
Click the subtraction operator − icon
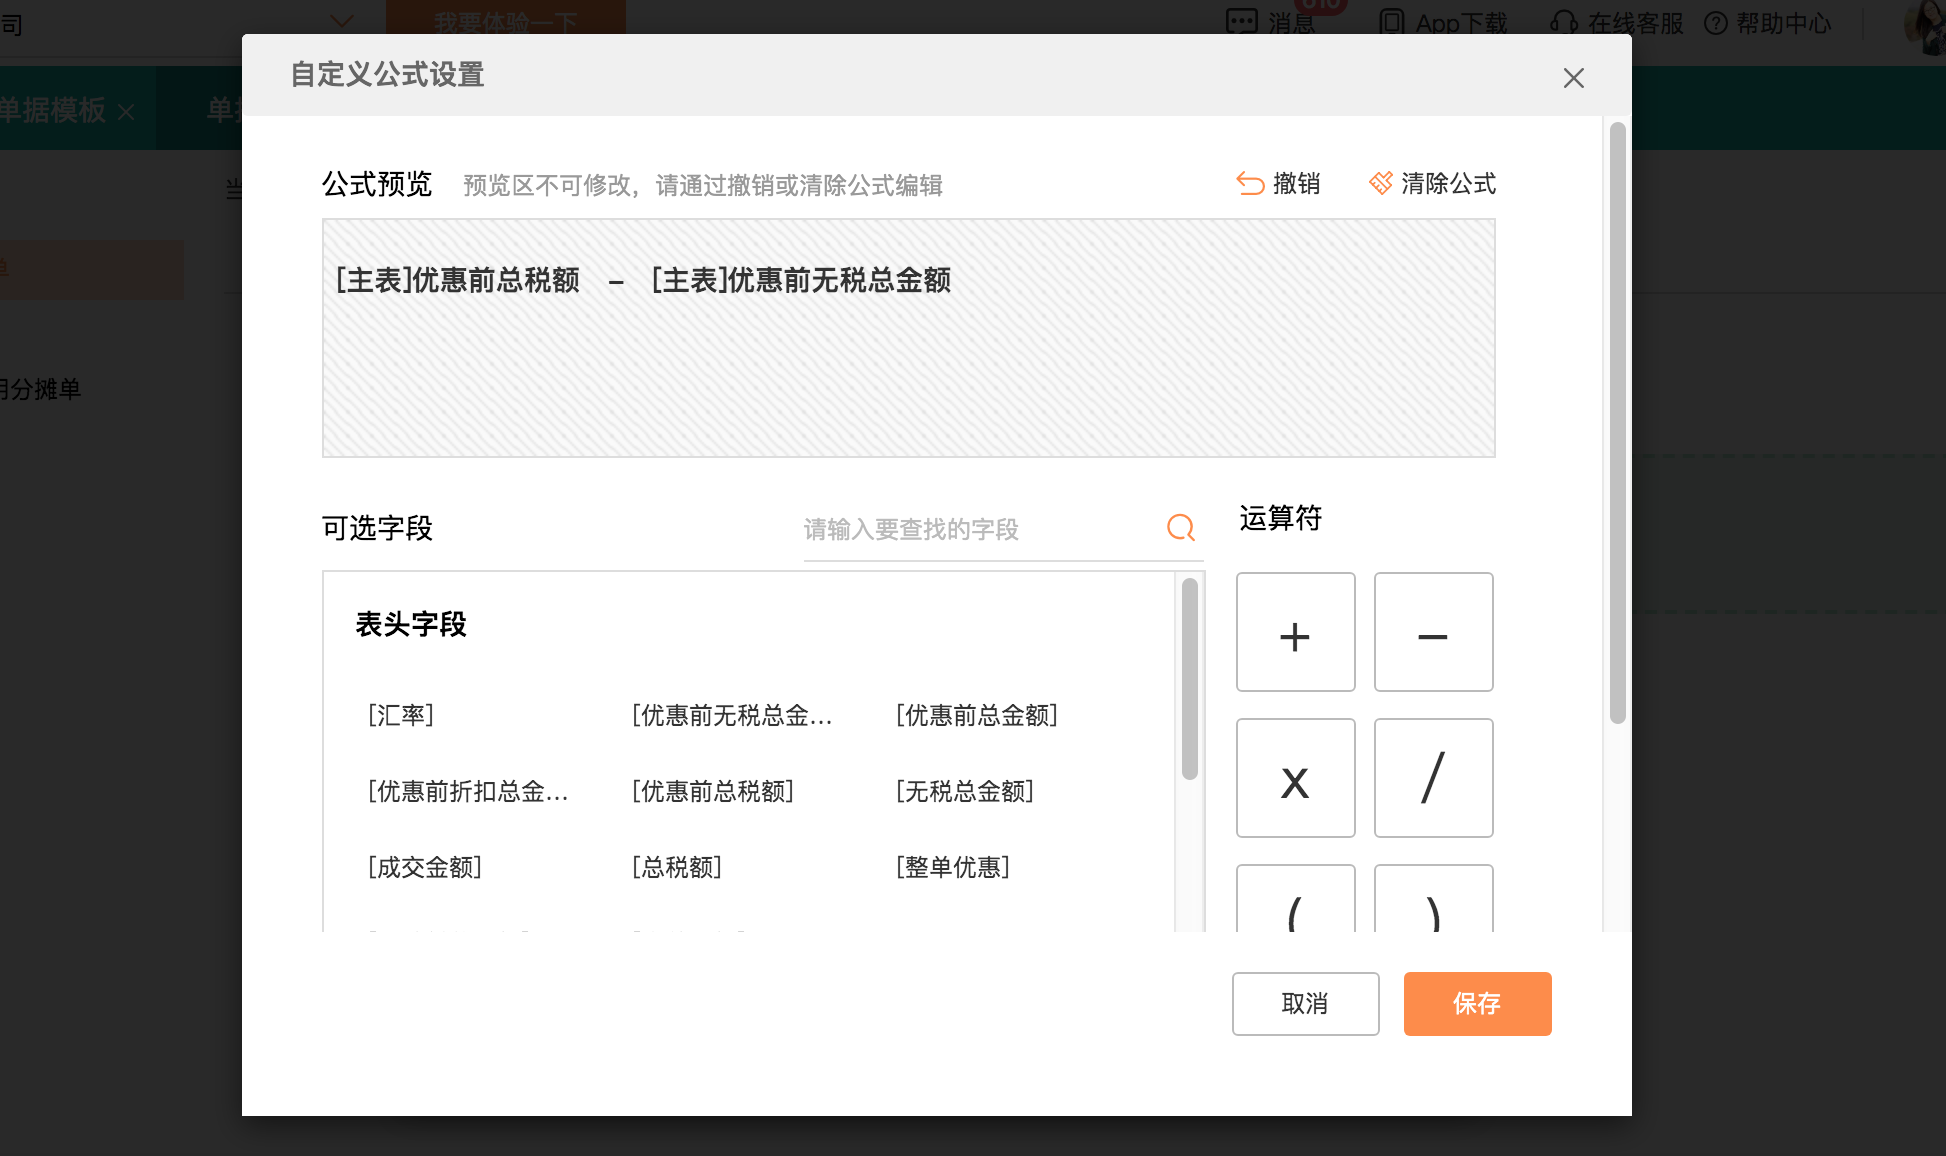[1433, 632]
